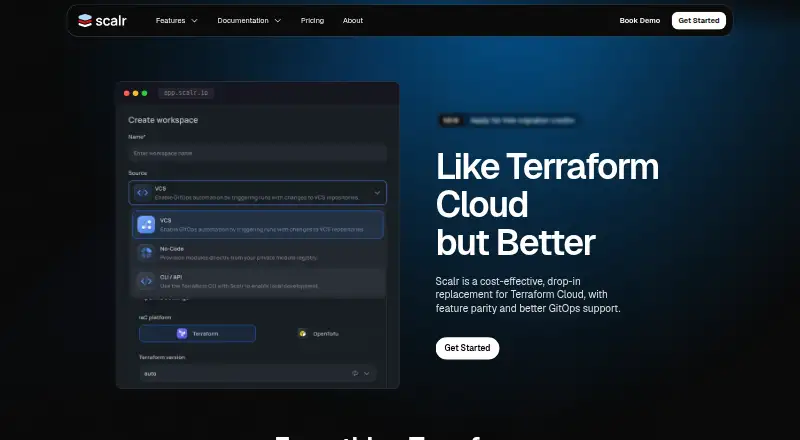Screen dimensions: 800x440
Task: Click the No-Code option's icon
Action: tap(146, 253)
